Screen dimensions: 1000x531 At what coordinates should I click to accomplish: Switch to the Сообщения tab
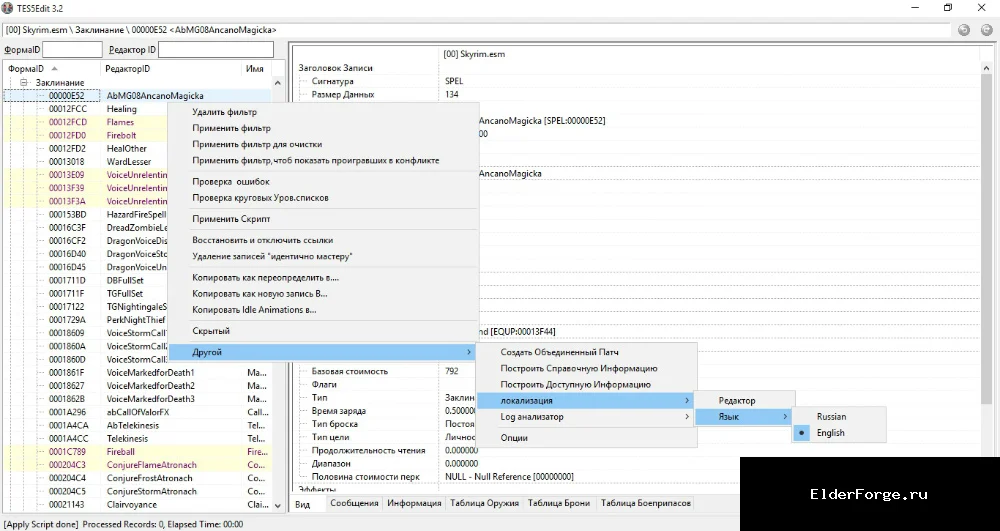(354, 504)
